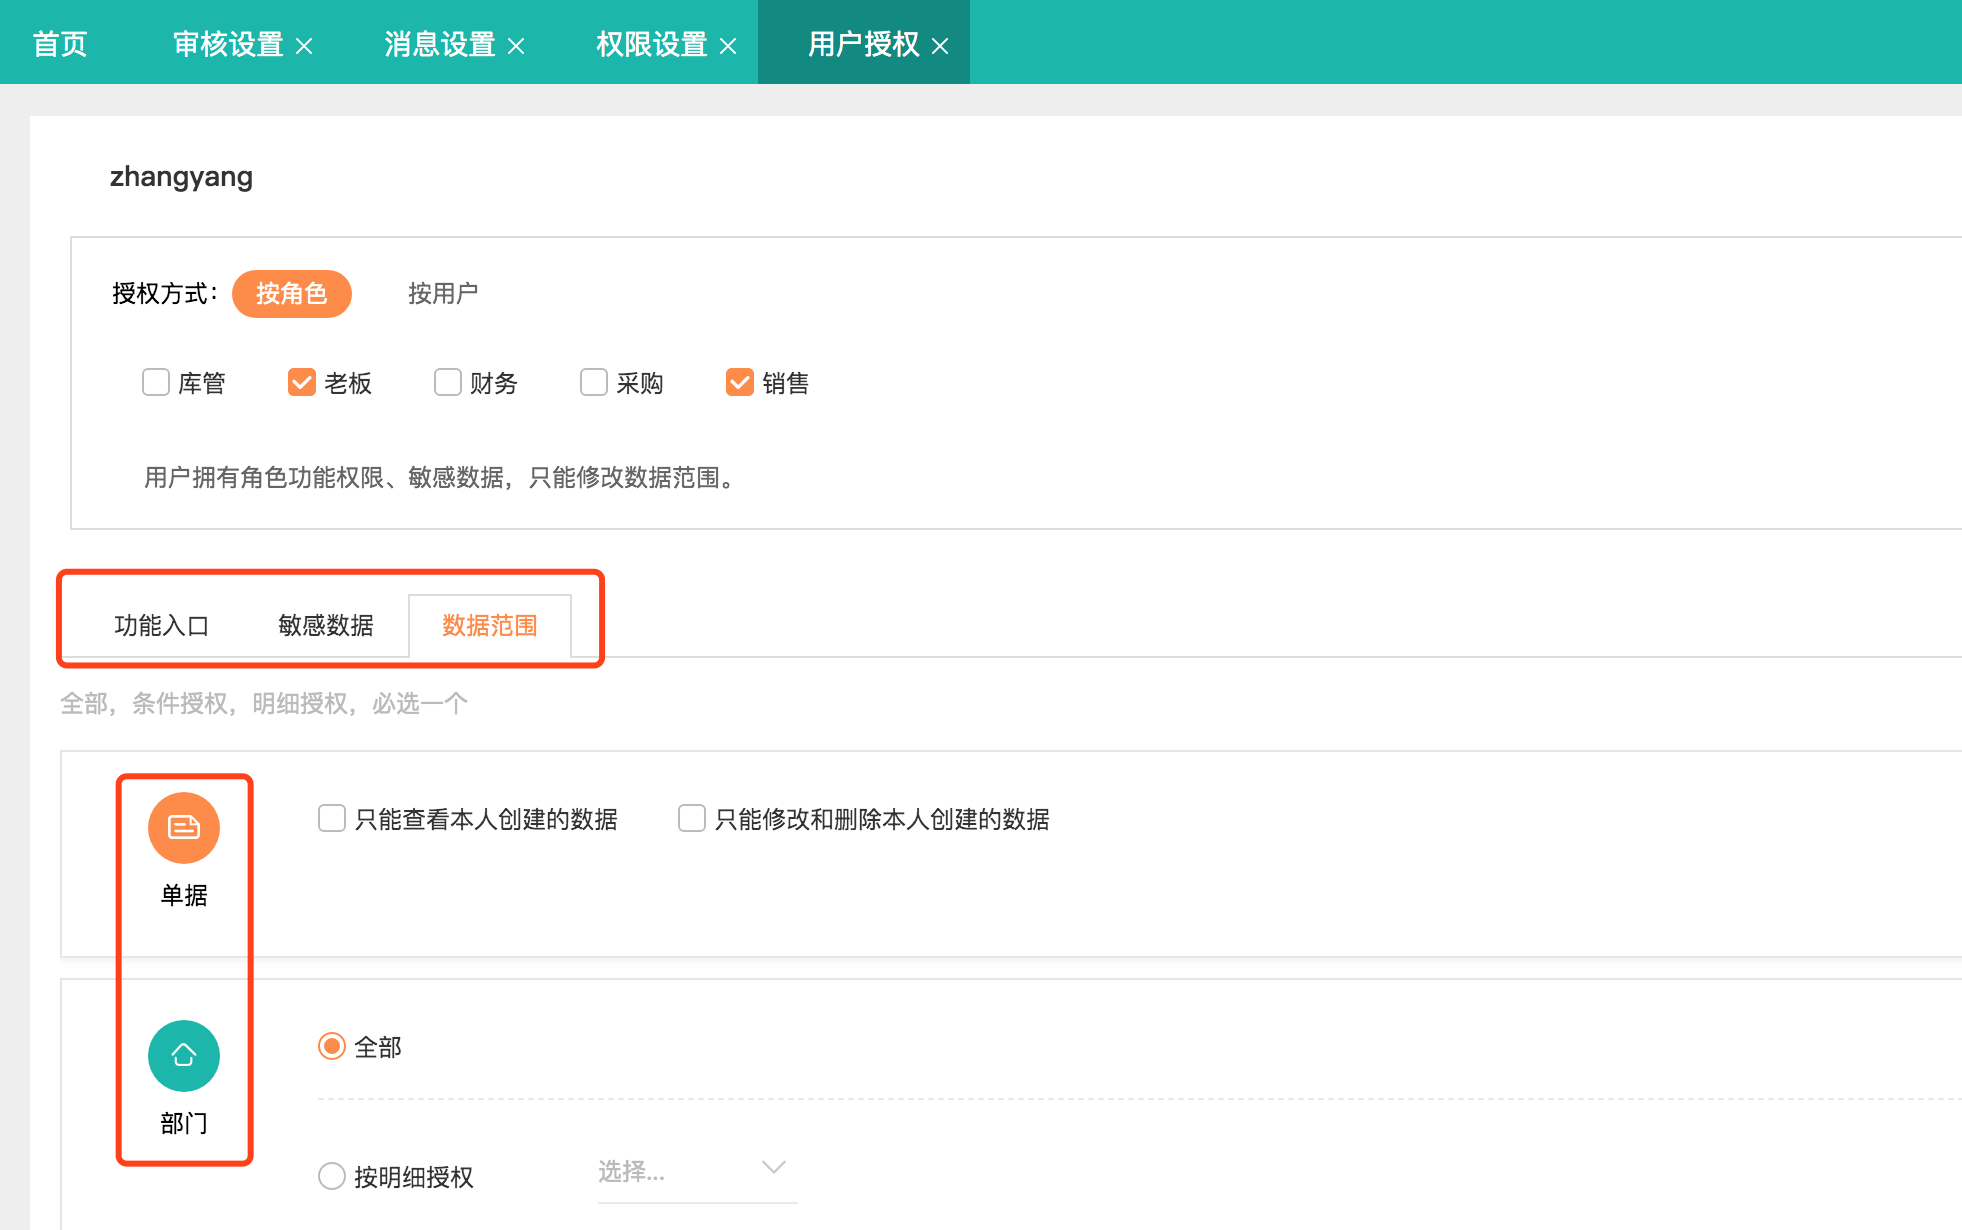Check 只能查看本人创建的数据 option
The height and width of the screenshot is (1230, 1962).
(330, 818)
